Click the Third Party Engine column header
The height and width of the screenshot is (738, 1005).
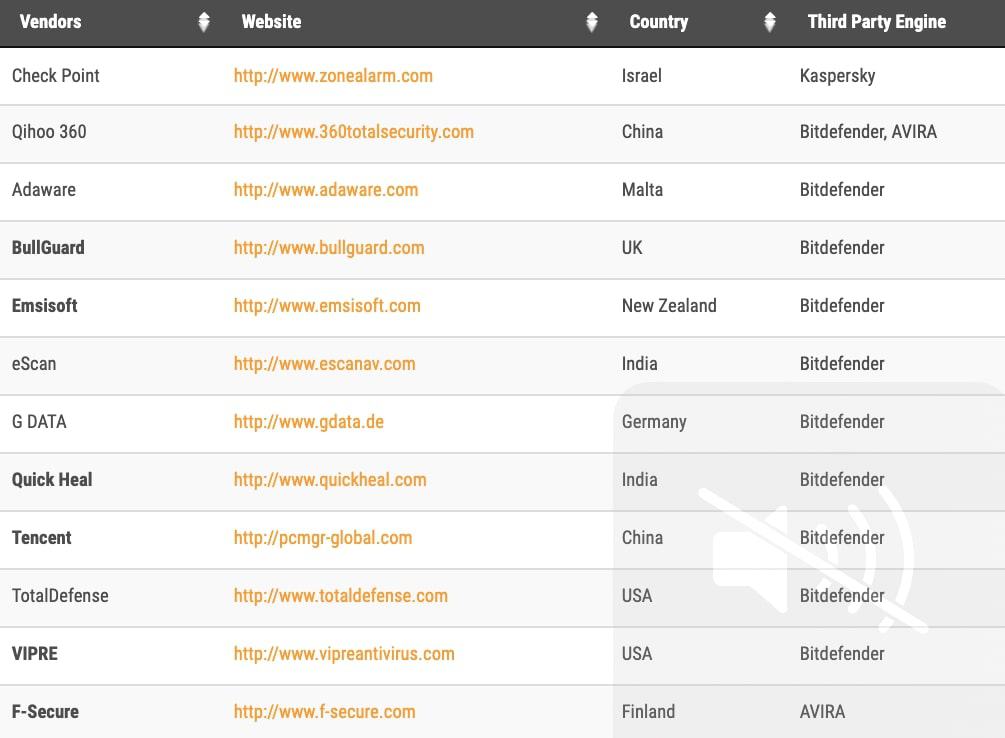tap(876, 22)
